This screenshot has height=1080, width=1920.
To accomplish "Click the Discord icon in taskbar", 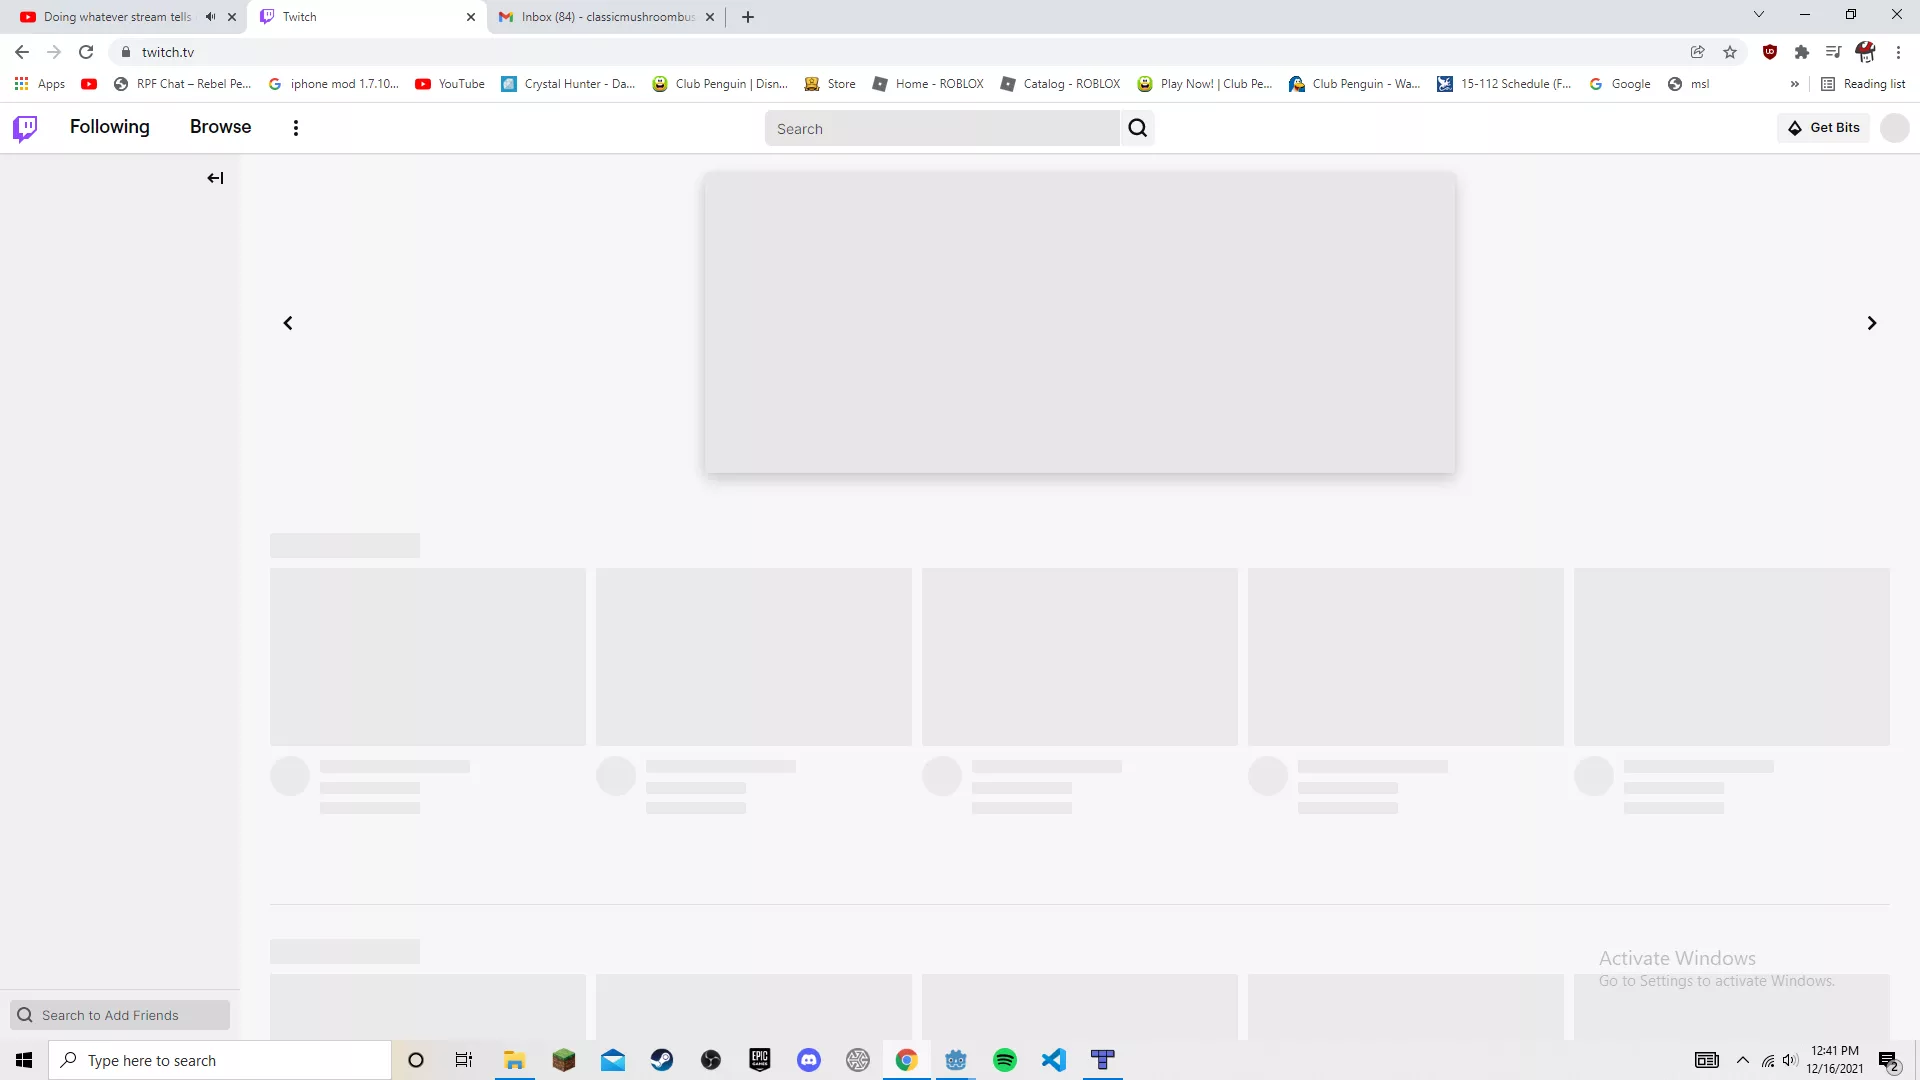I will pos(808,1060).
